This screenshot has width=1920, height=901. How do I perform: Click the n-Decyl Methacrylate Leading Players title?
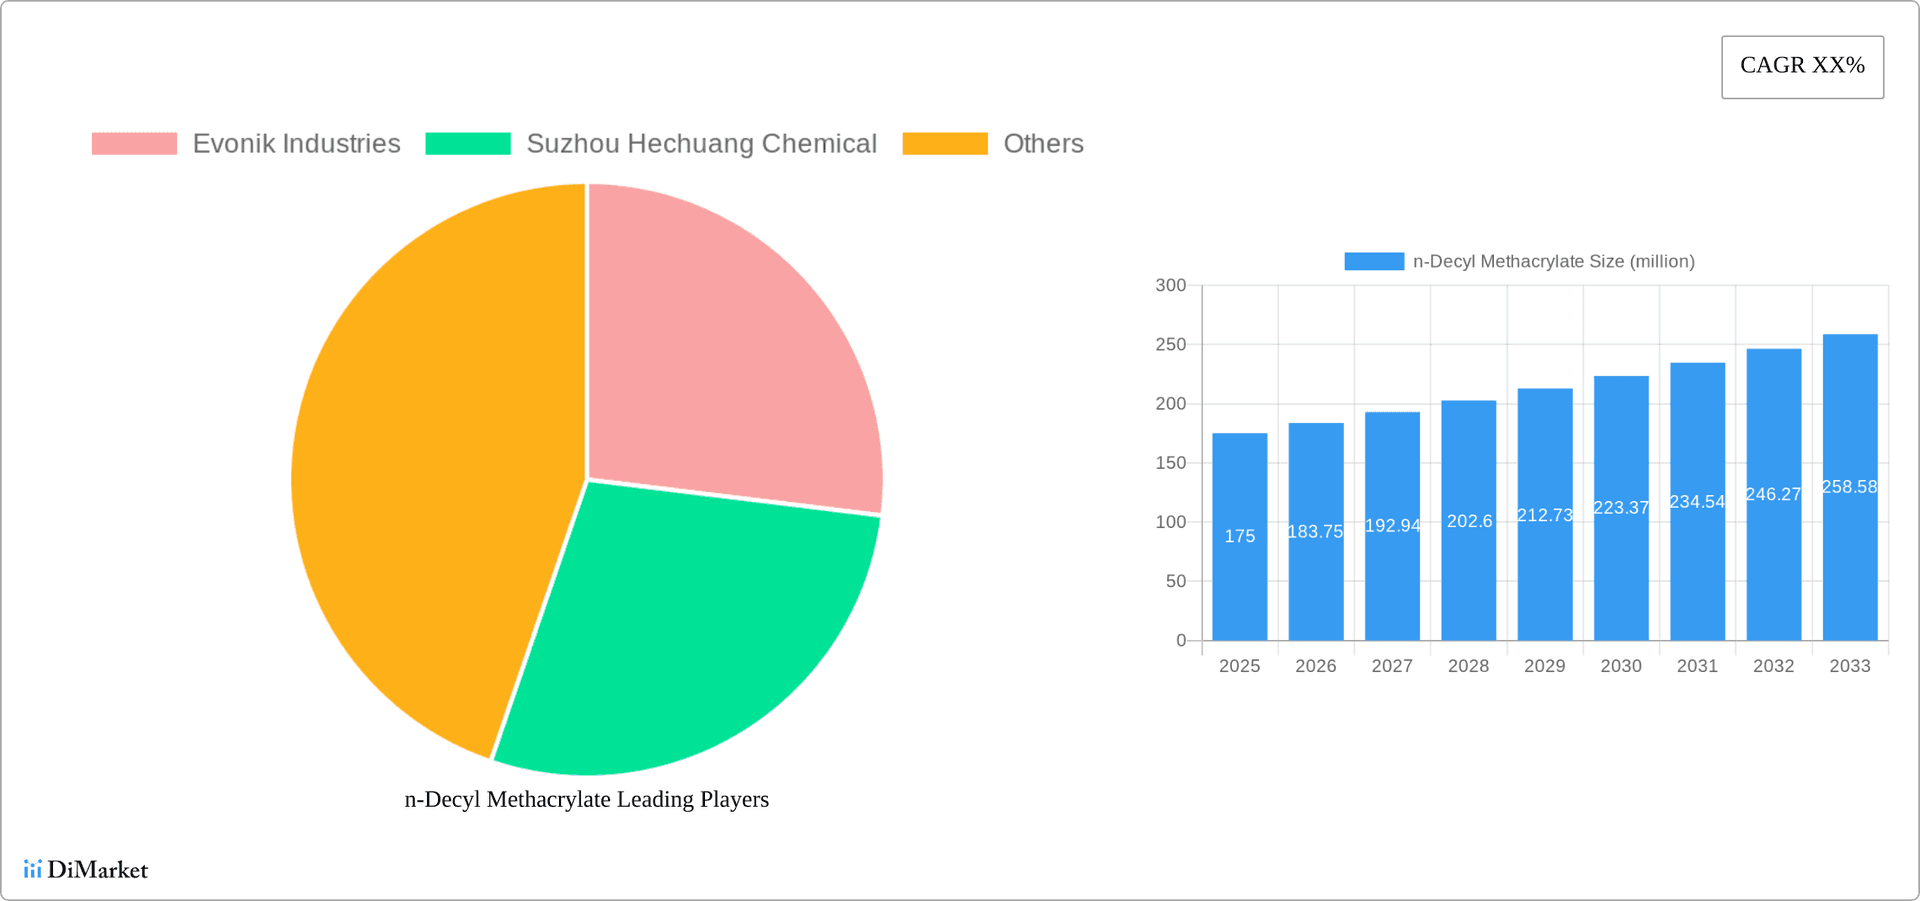[586, 799]
